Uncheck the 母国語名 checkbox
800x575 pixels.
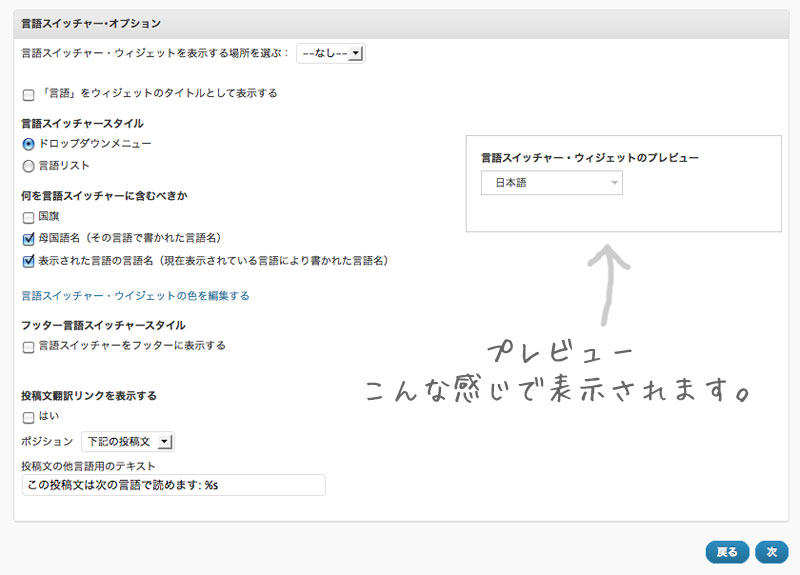[x=28, y=239]
